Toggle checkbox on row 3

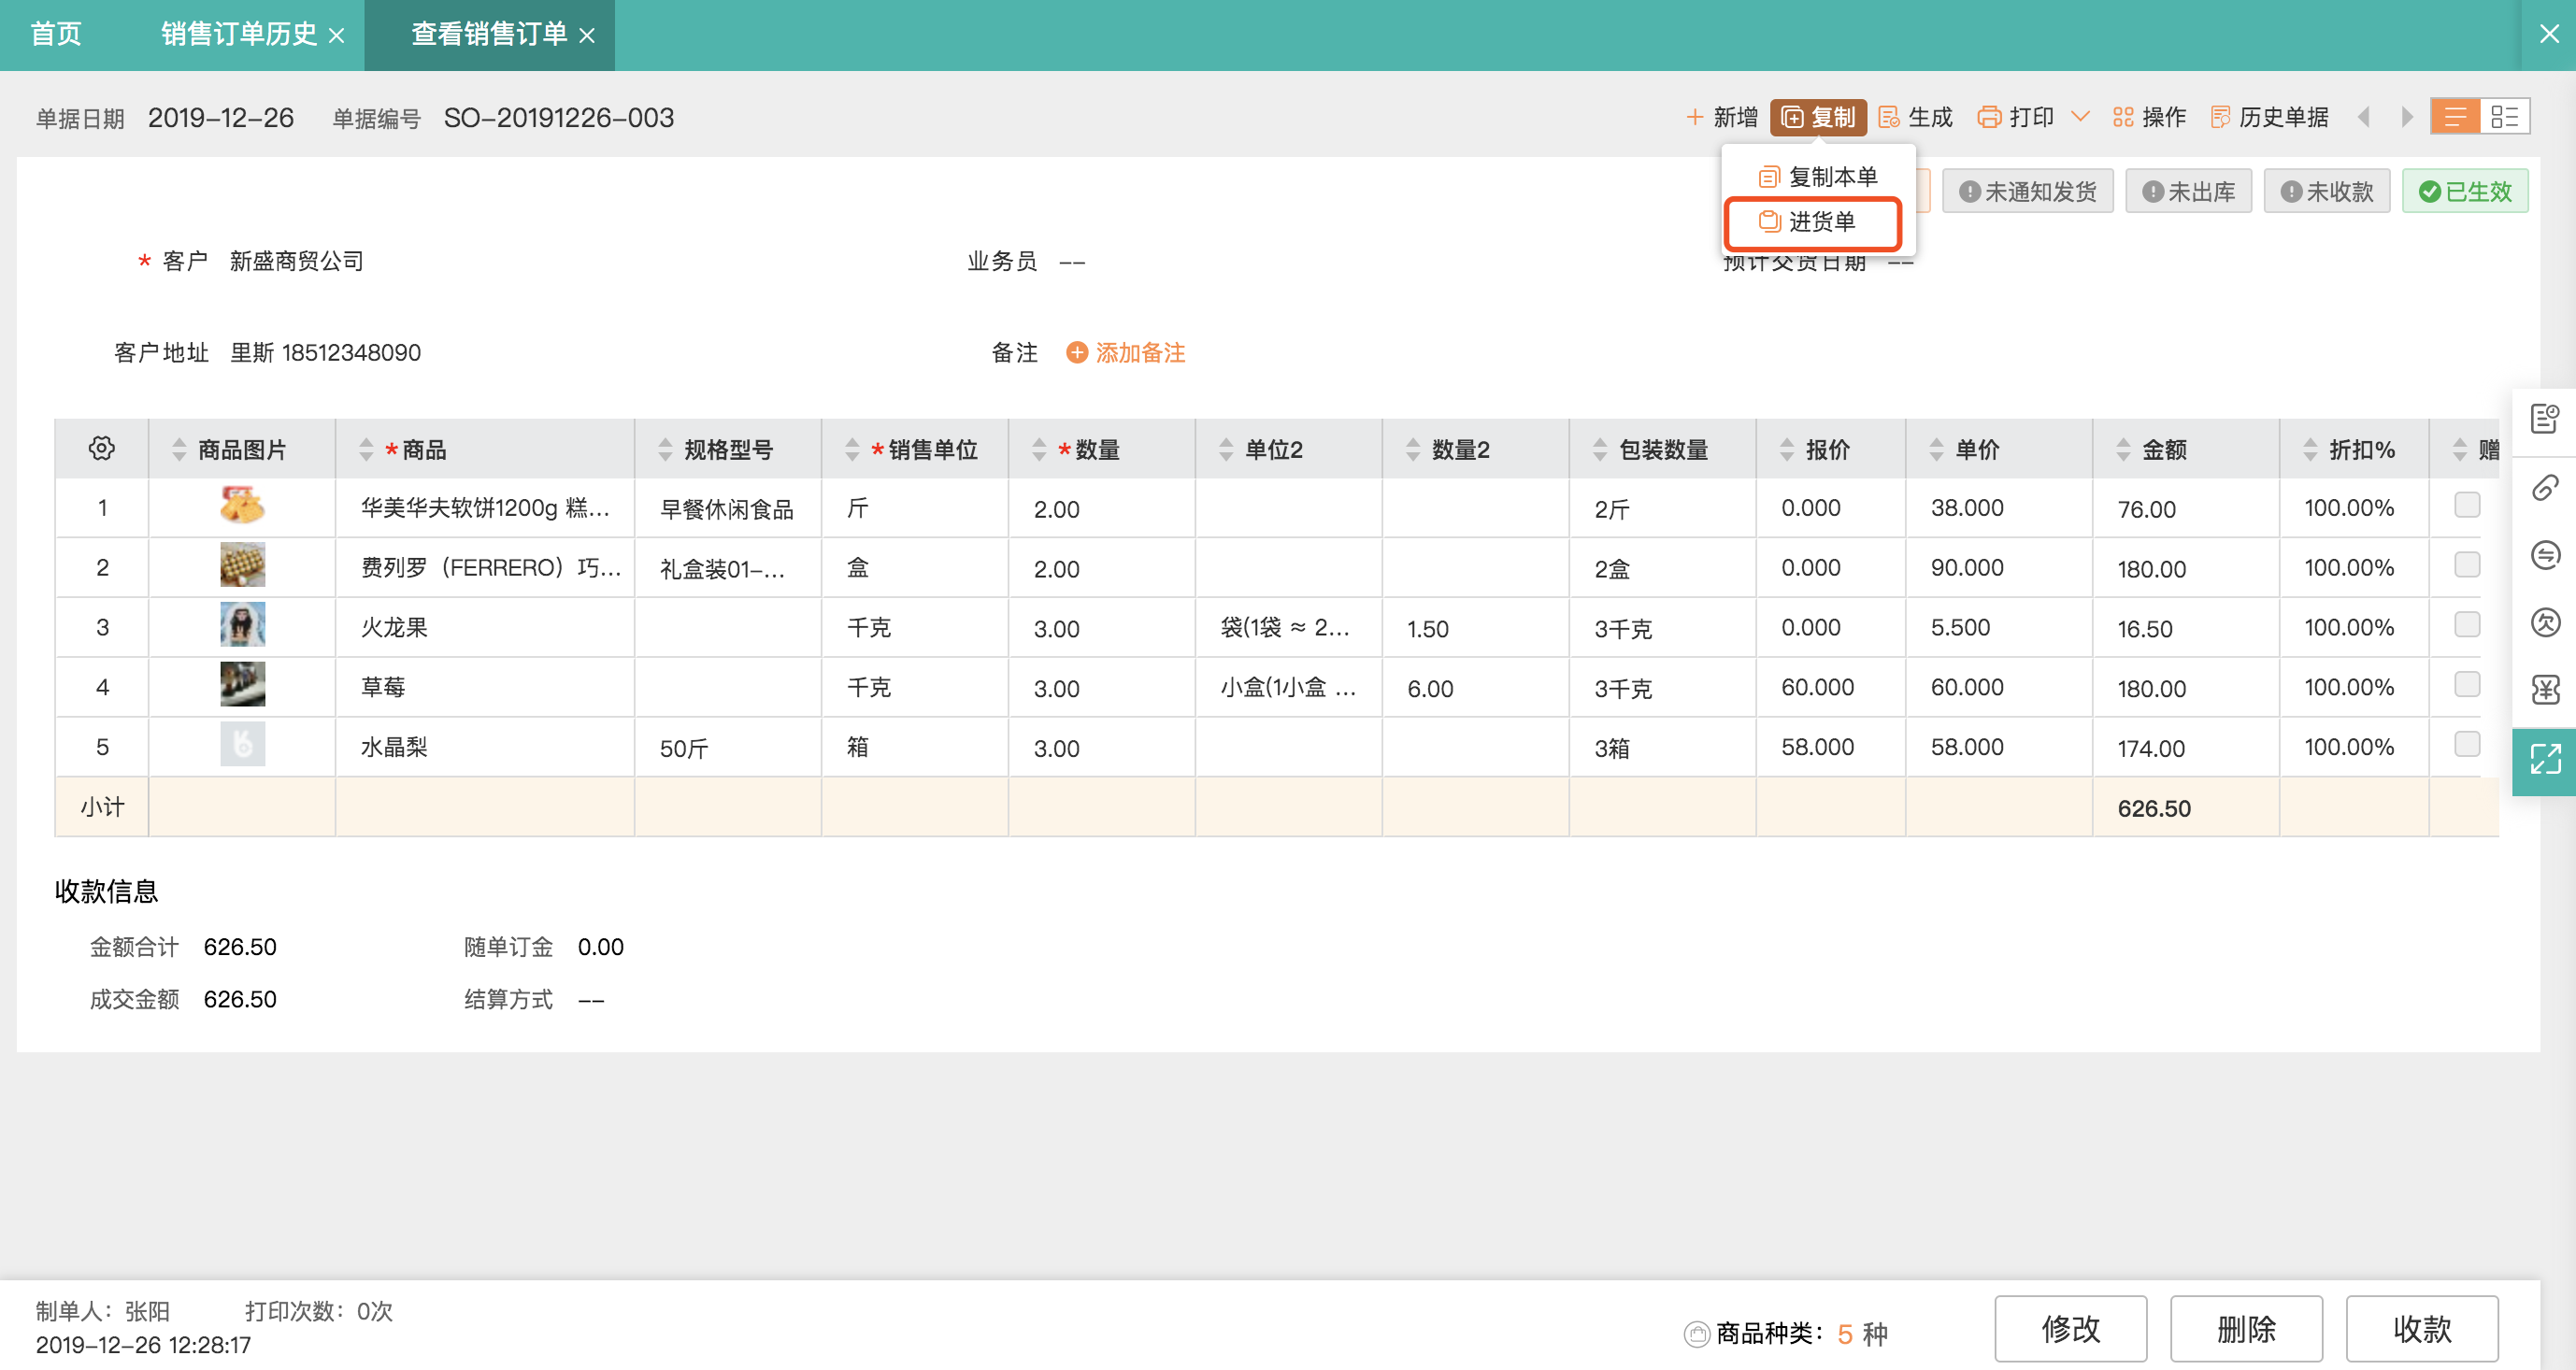point(2466,625)
